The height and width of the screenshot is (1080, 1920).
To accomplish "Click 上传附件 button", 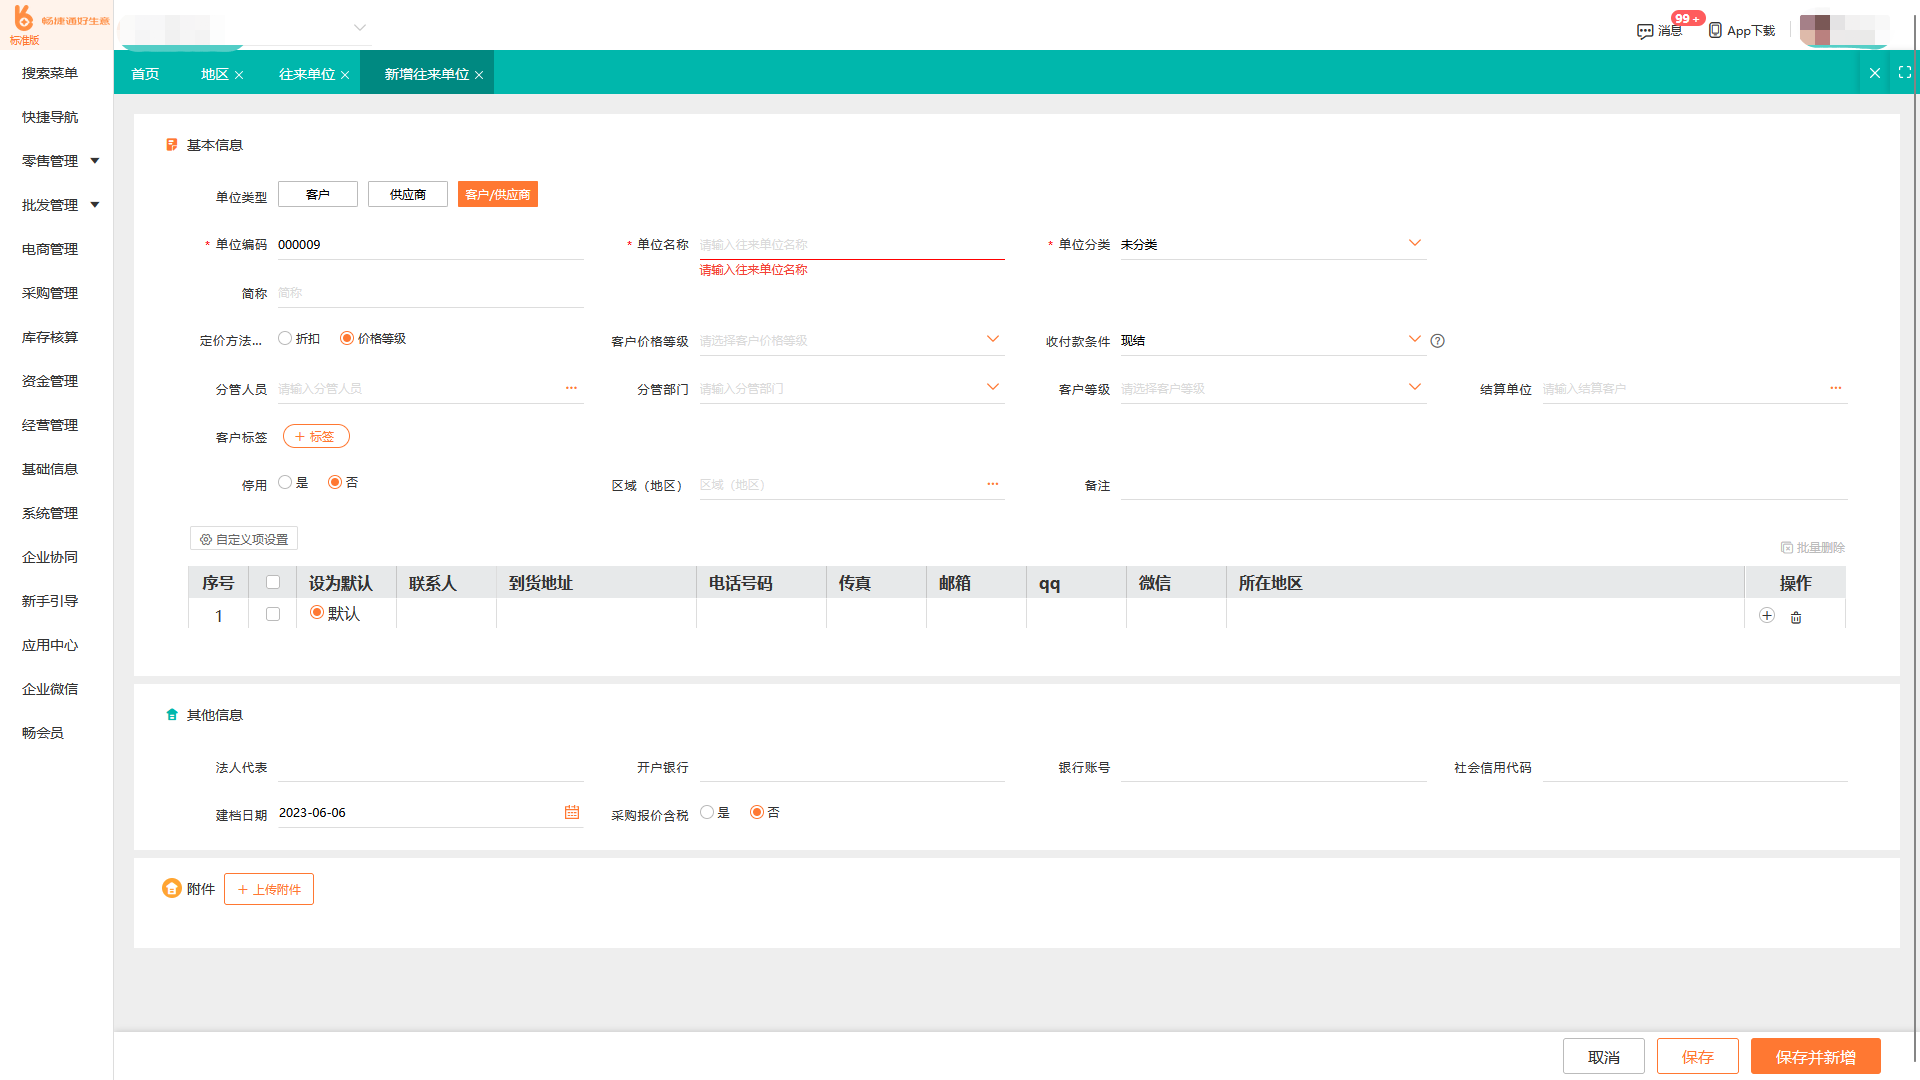I will pyautogui.click(x=268, y=889).
